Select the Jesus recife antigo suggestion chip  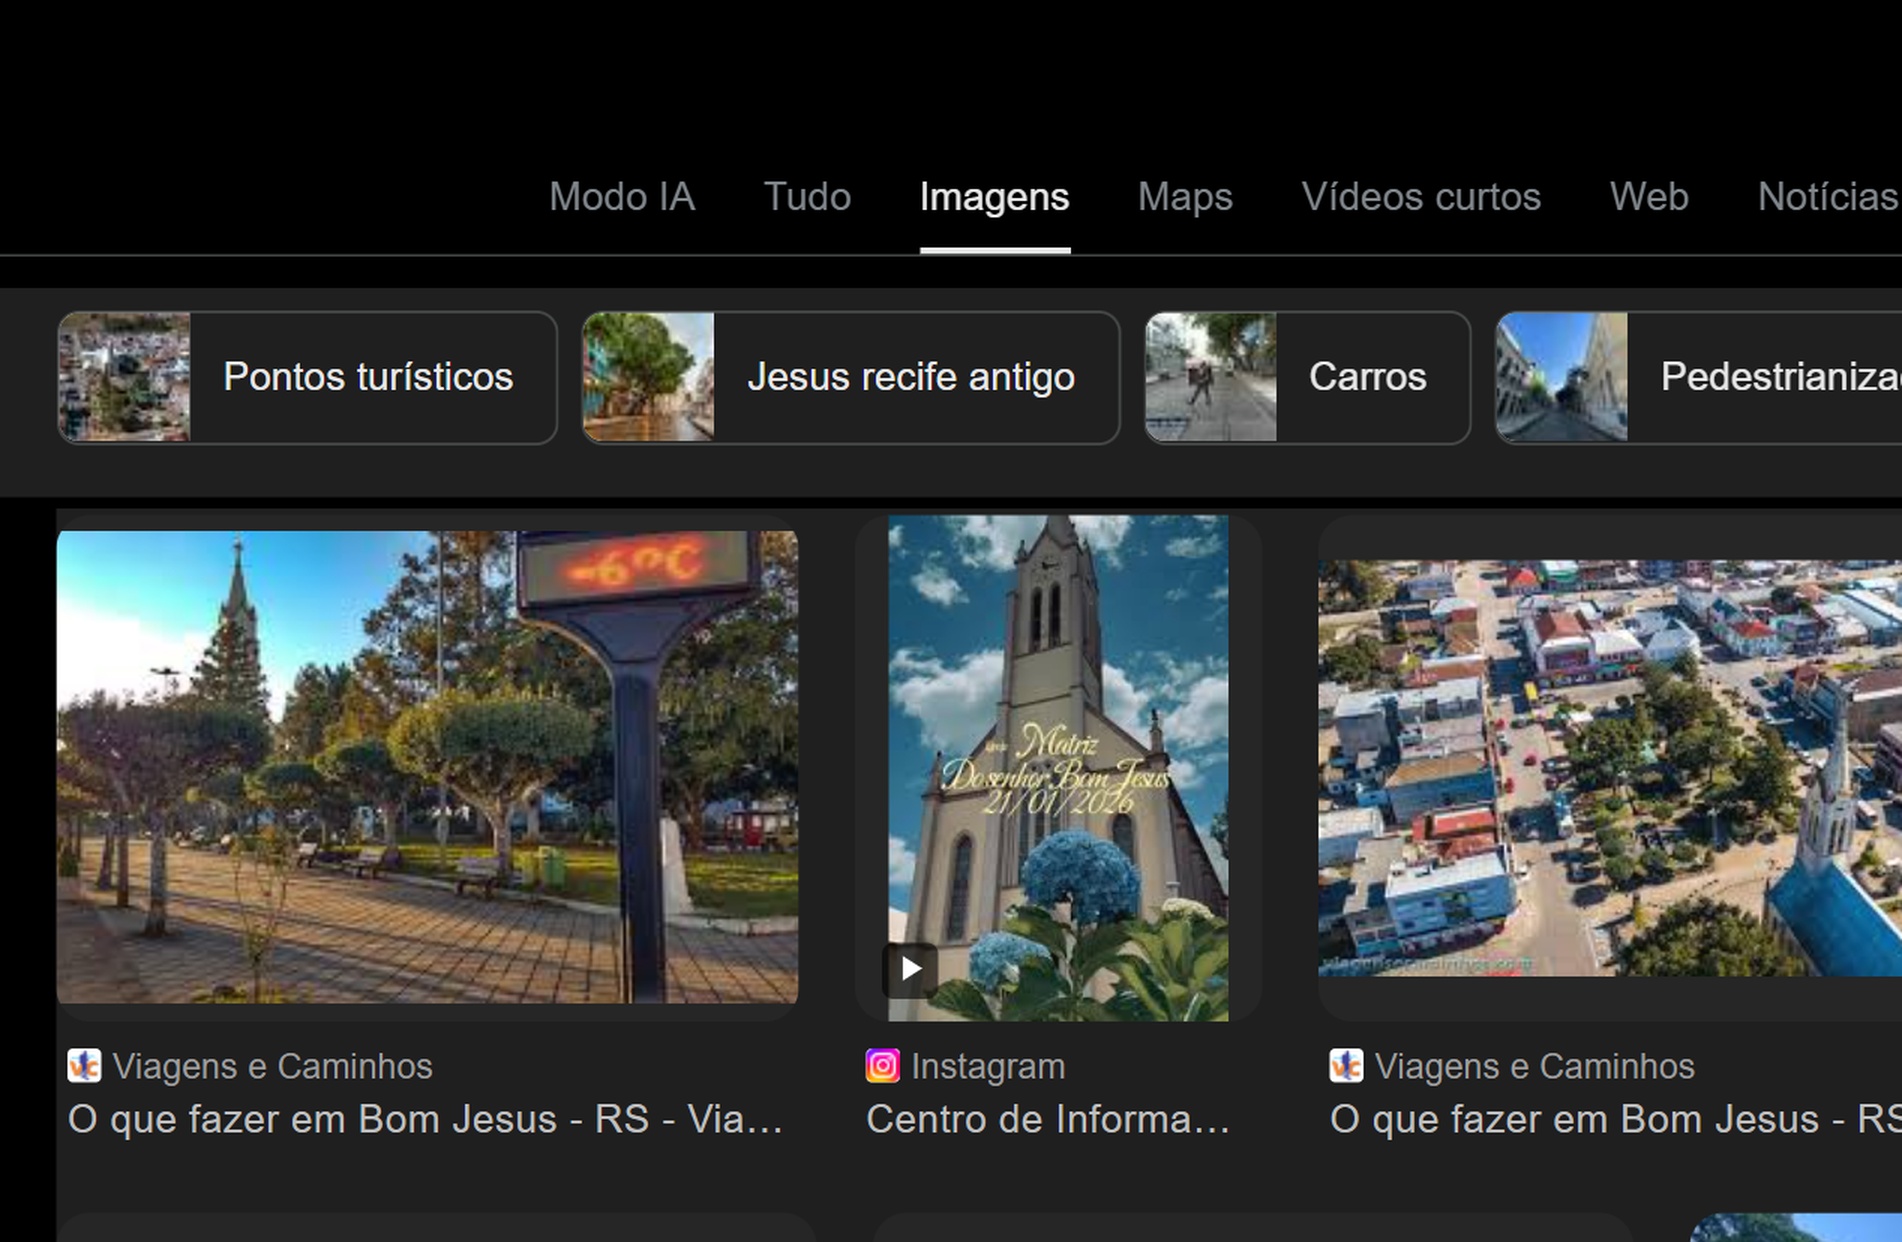pos(850,377)
